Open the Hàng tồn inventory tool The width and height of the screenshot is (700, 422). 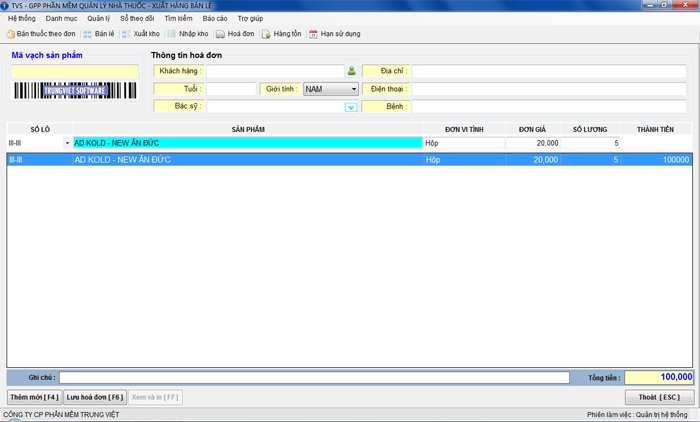[x=267, y=34]
